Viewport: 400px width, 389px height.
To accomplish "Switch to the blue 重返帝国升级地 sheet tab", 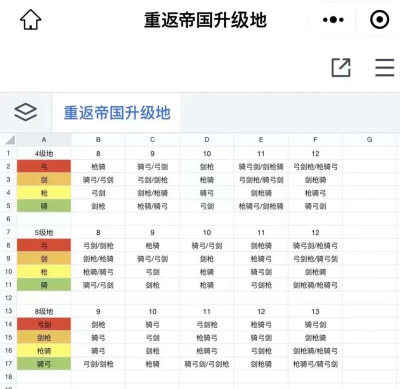I will (117, 113).
